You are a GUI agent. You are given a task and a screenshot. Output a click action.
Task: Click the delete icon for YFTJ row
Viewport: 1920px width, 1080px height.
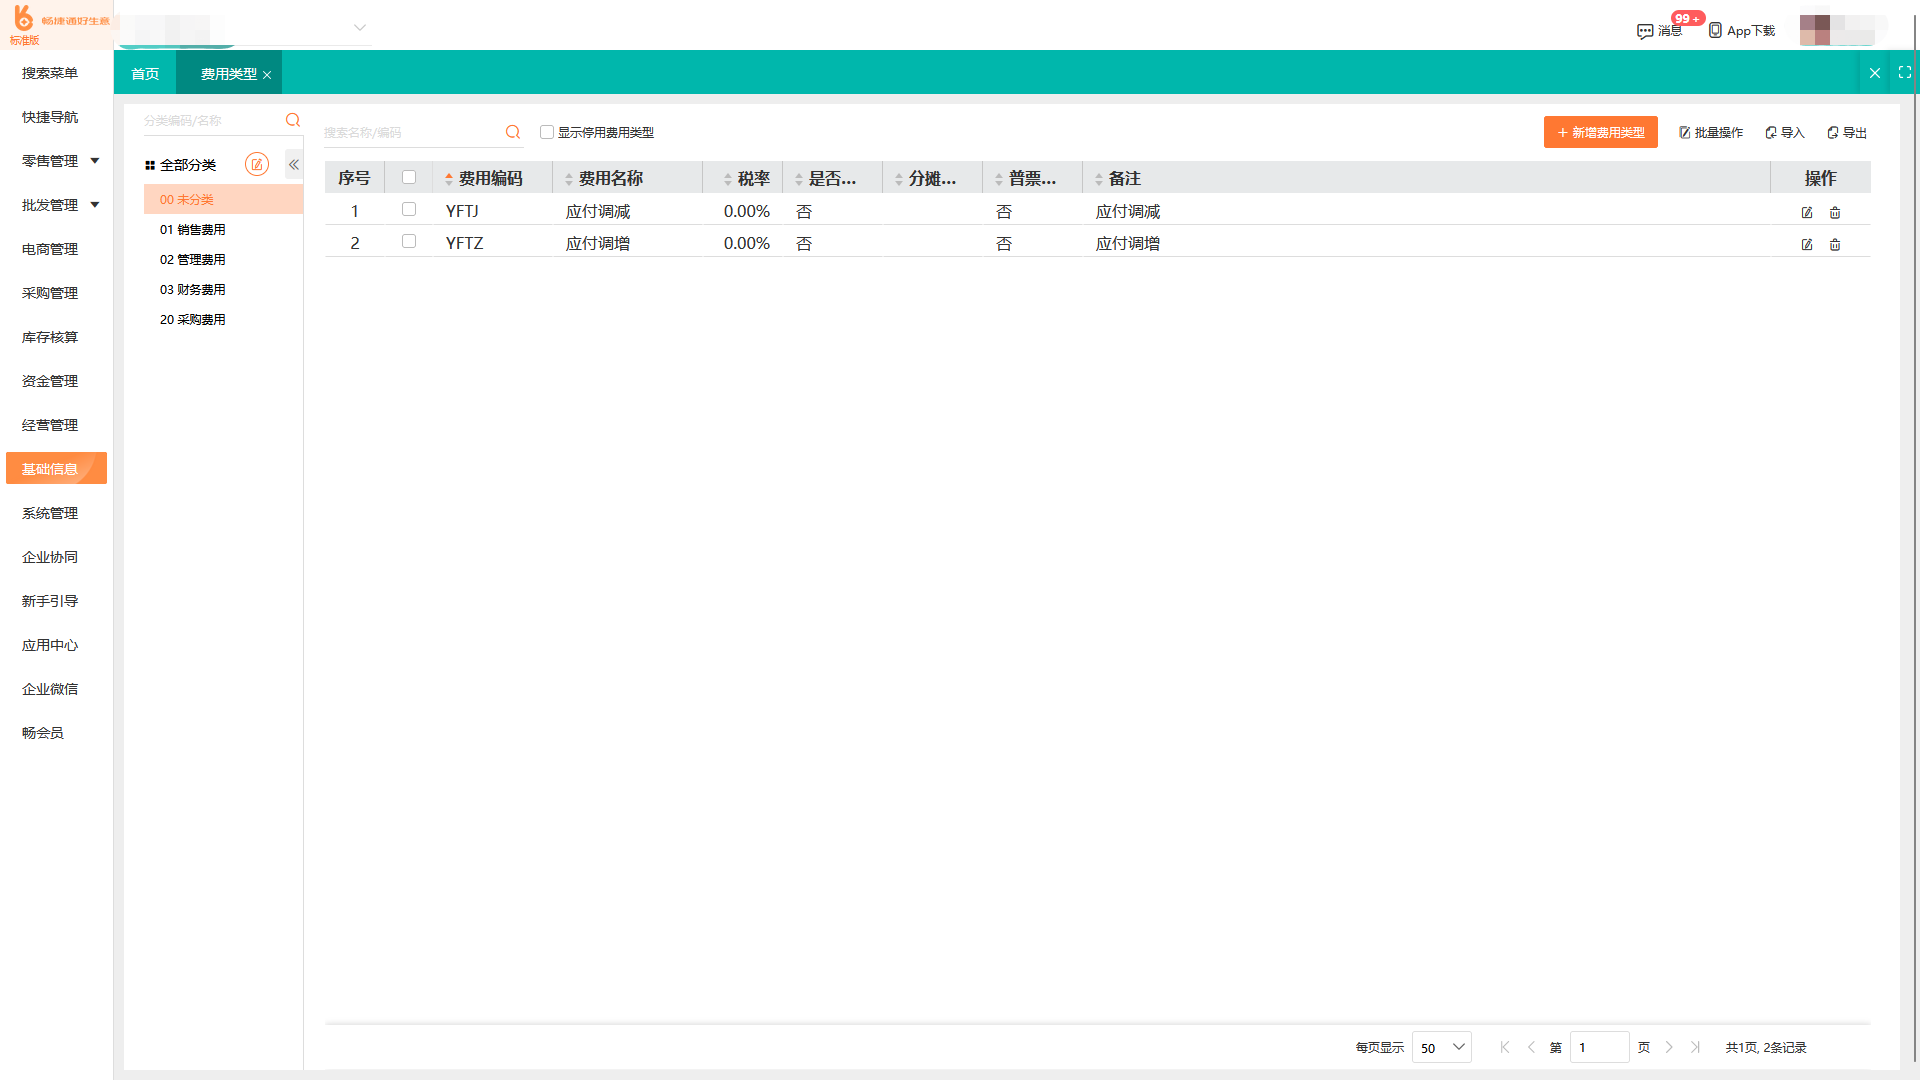[1836, 212]
